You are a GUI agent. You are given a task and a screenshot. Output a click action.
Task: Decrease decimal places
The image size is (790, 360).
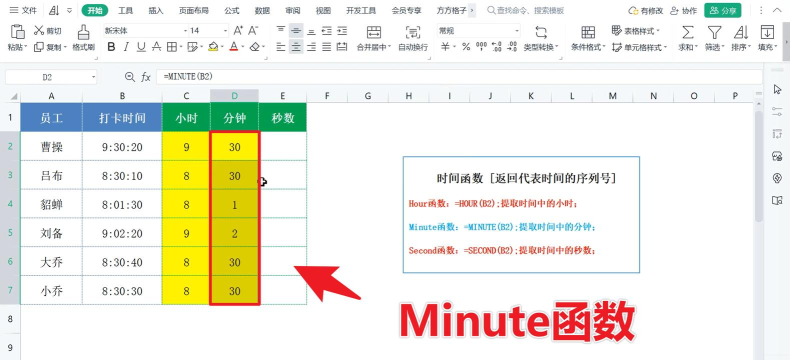click(x=512, y=47)
